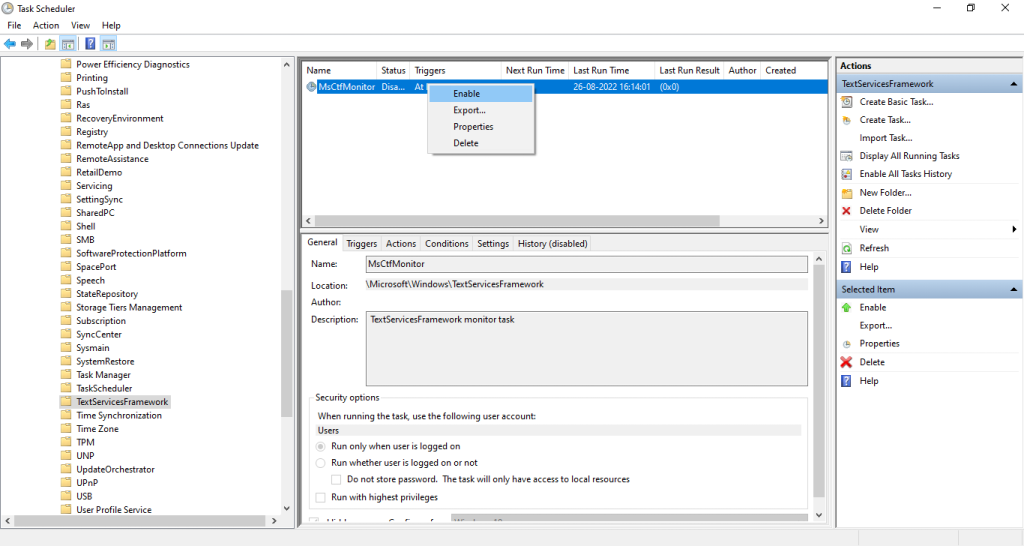Click the green Refresh icon

click(846, 248)
